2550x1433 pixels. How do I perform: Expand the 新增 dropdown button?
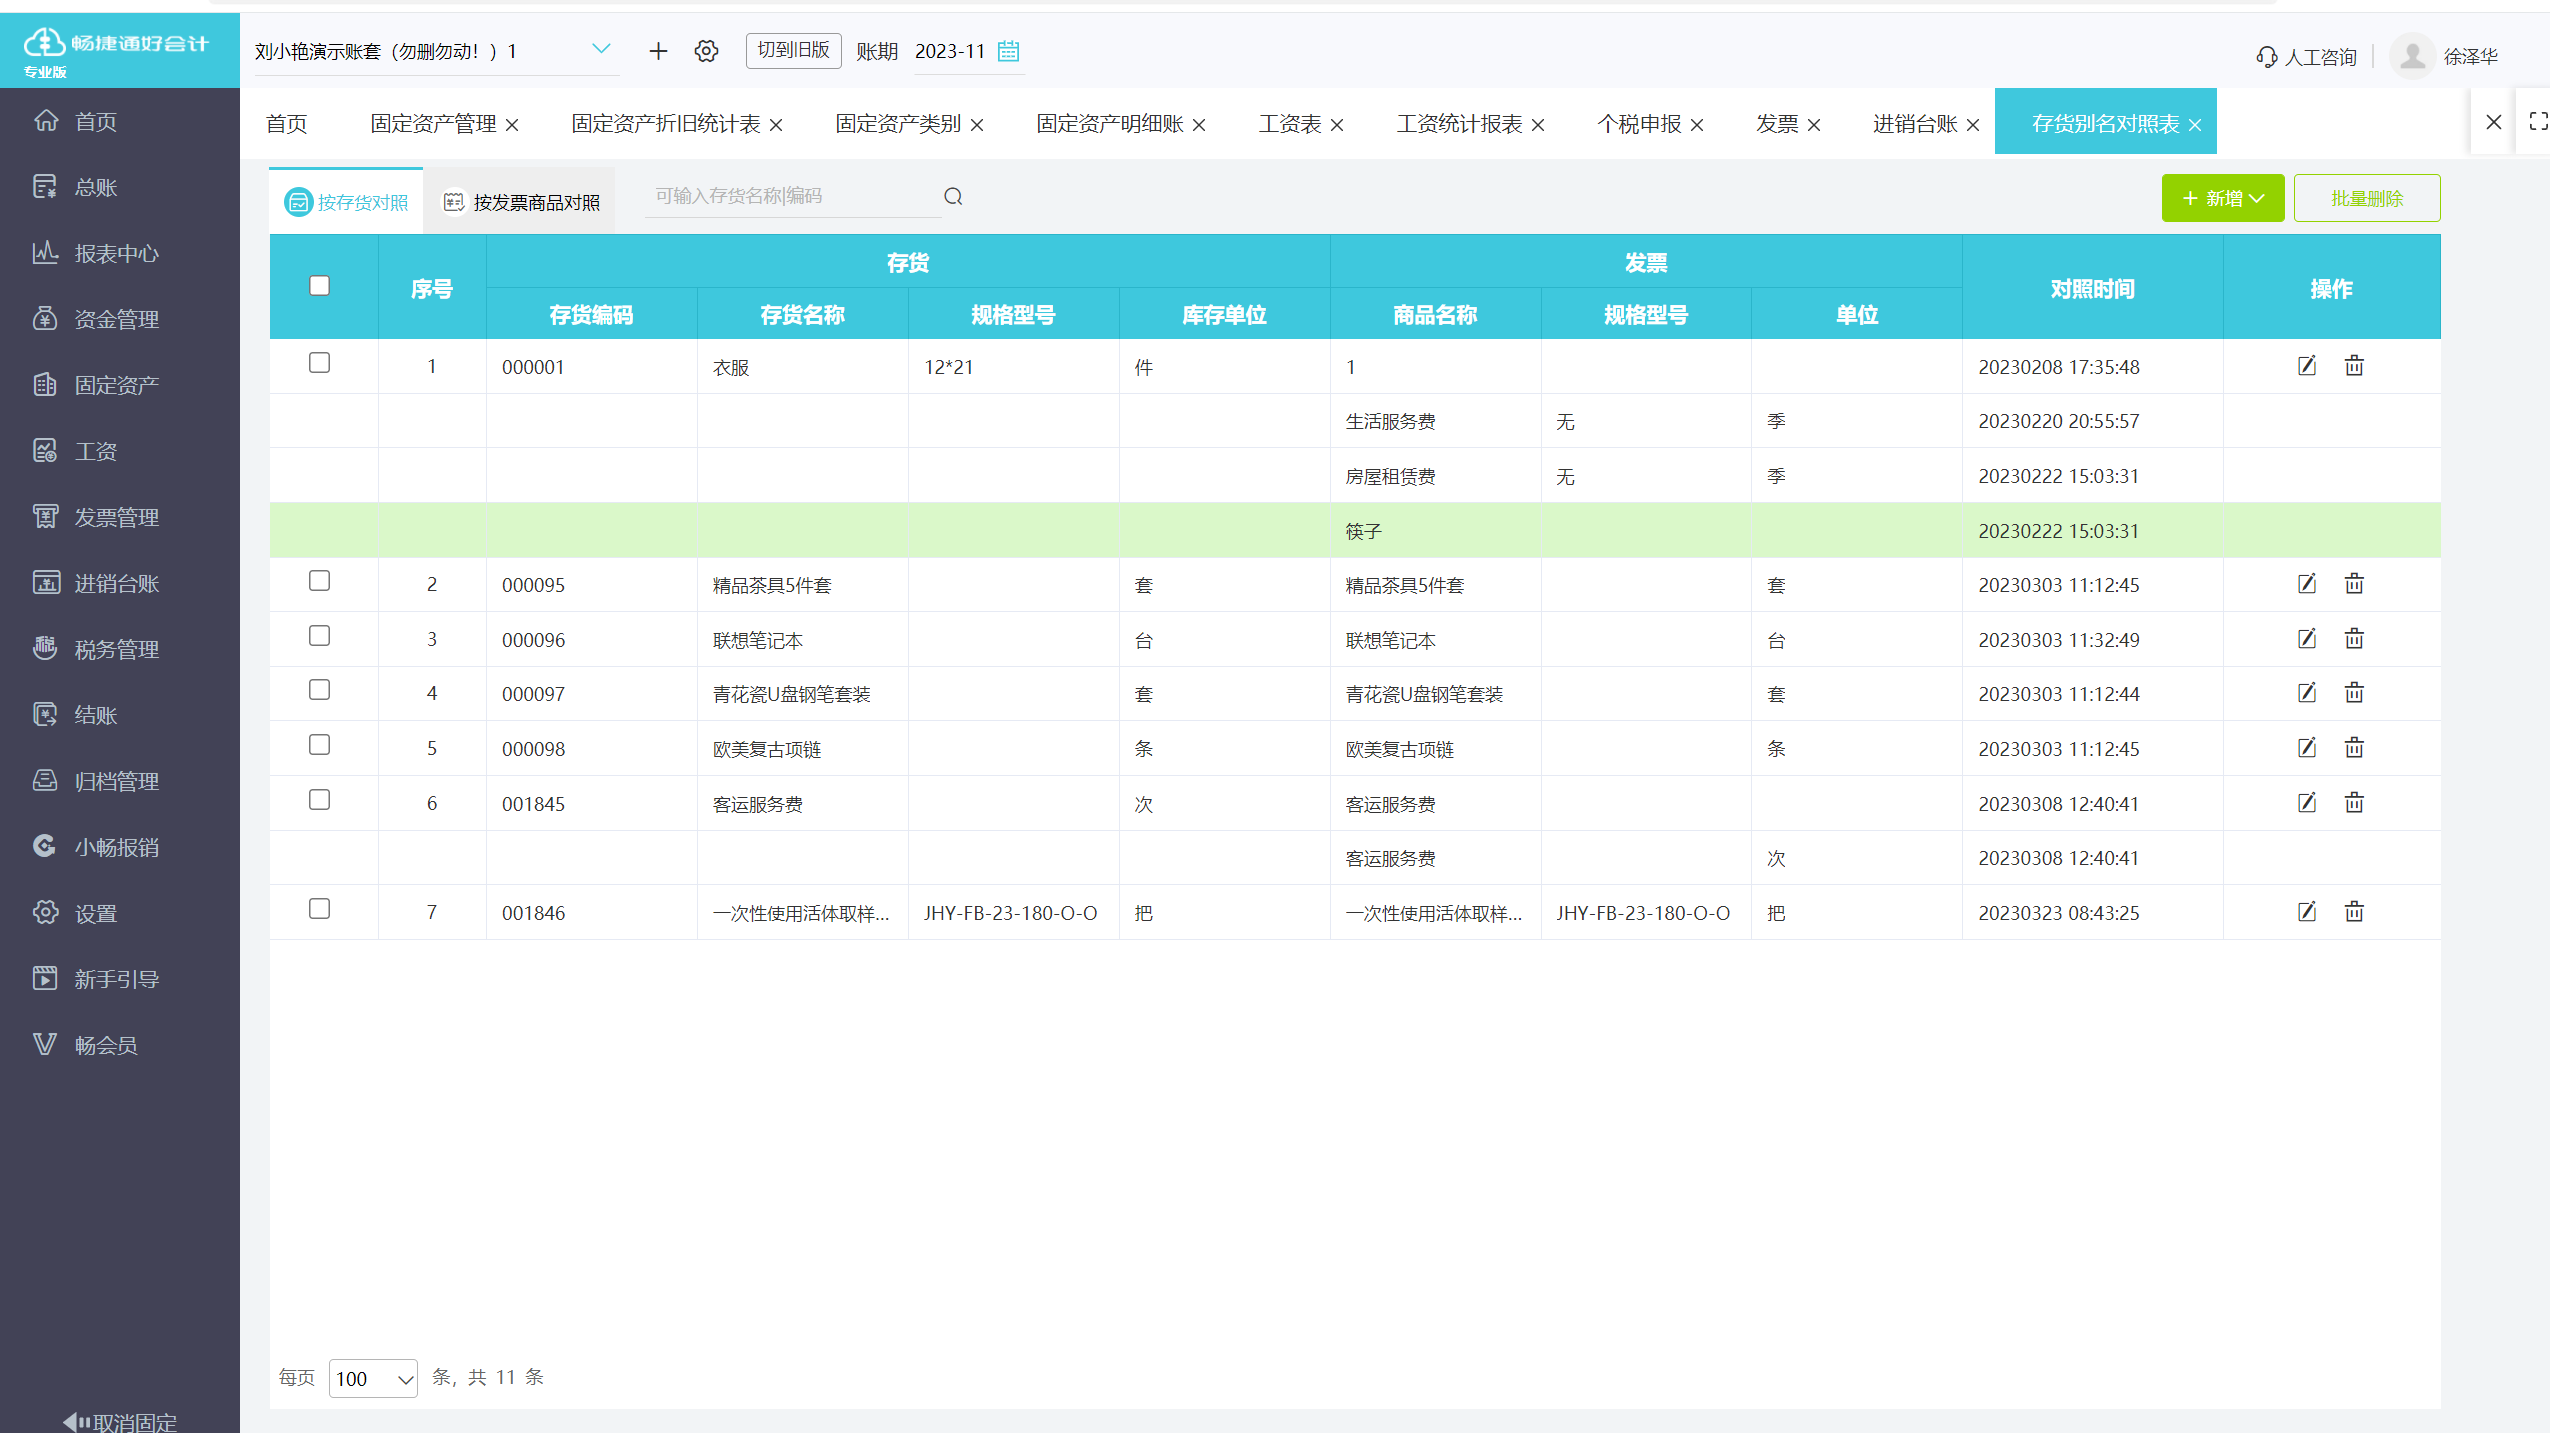pos(2261,196)
